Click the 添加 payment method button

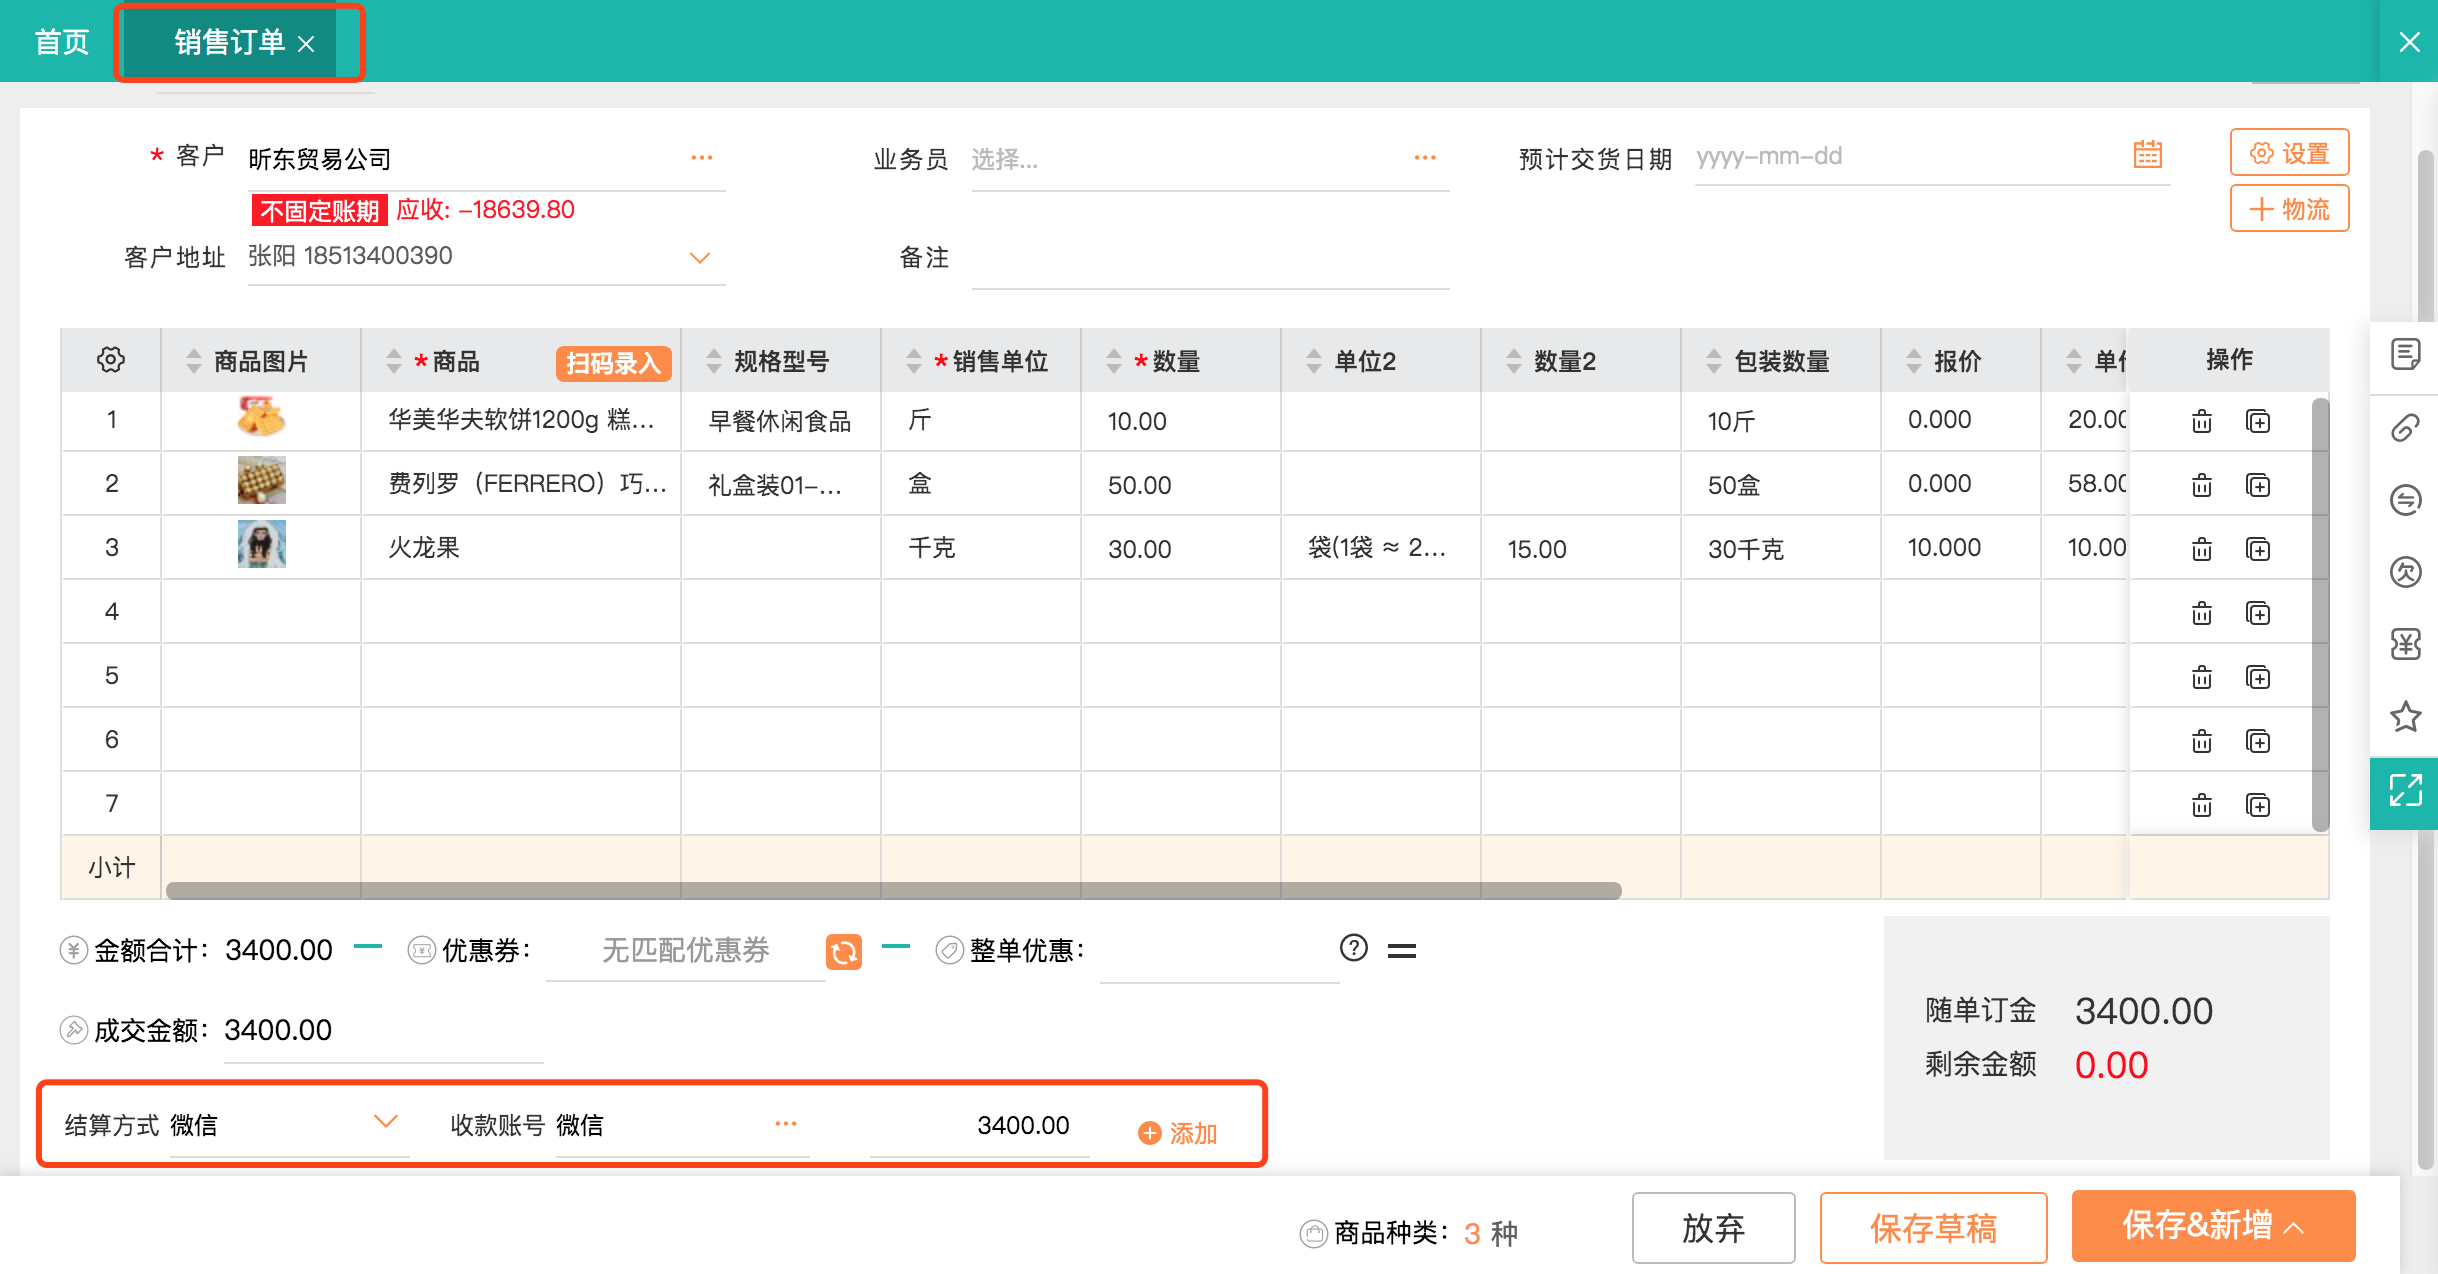tap(1179, 1127)
